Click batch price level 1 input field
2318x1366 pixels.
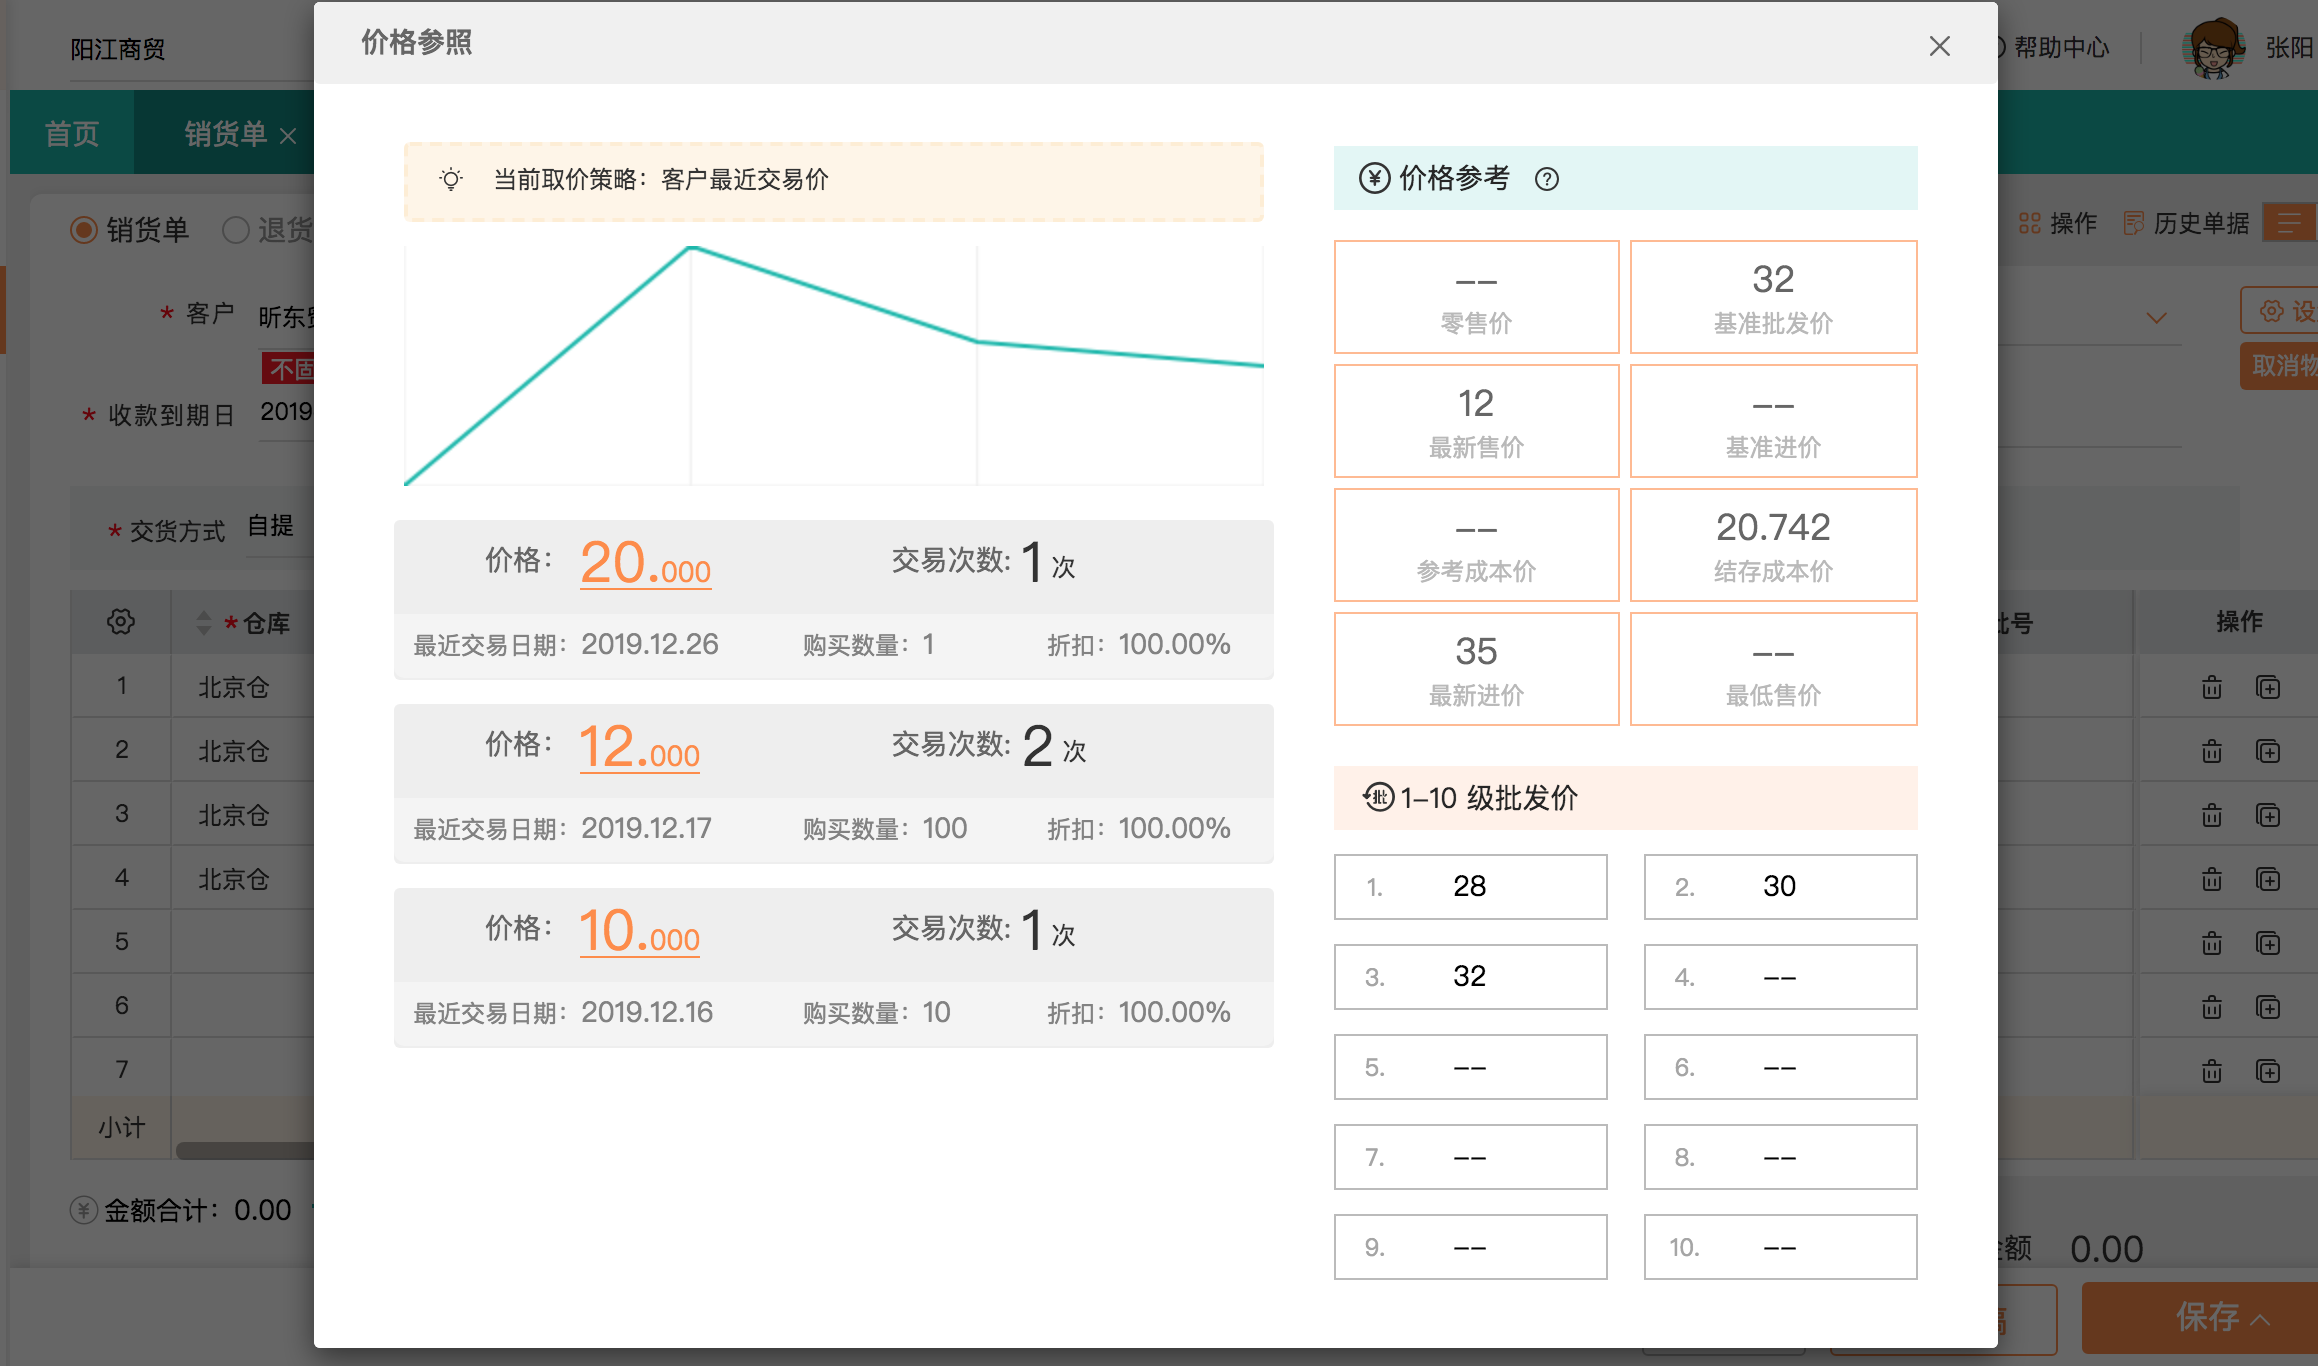point(1469,886)
